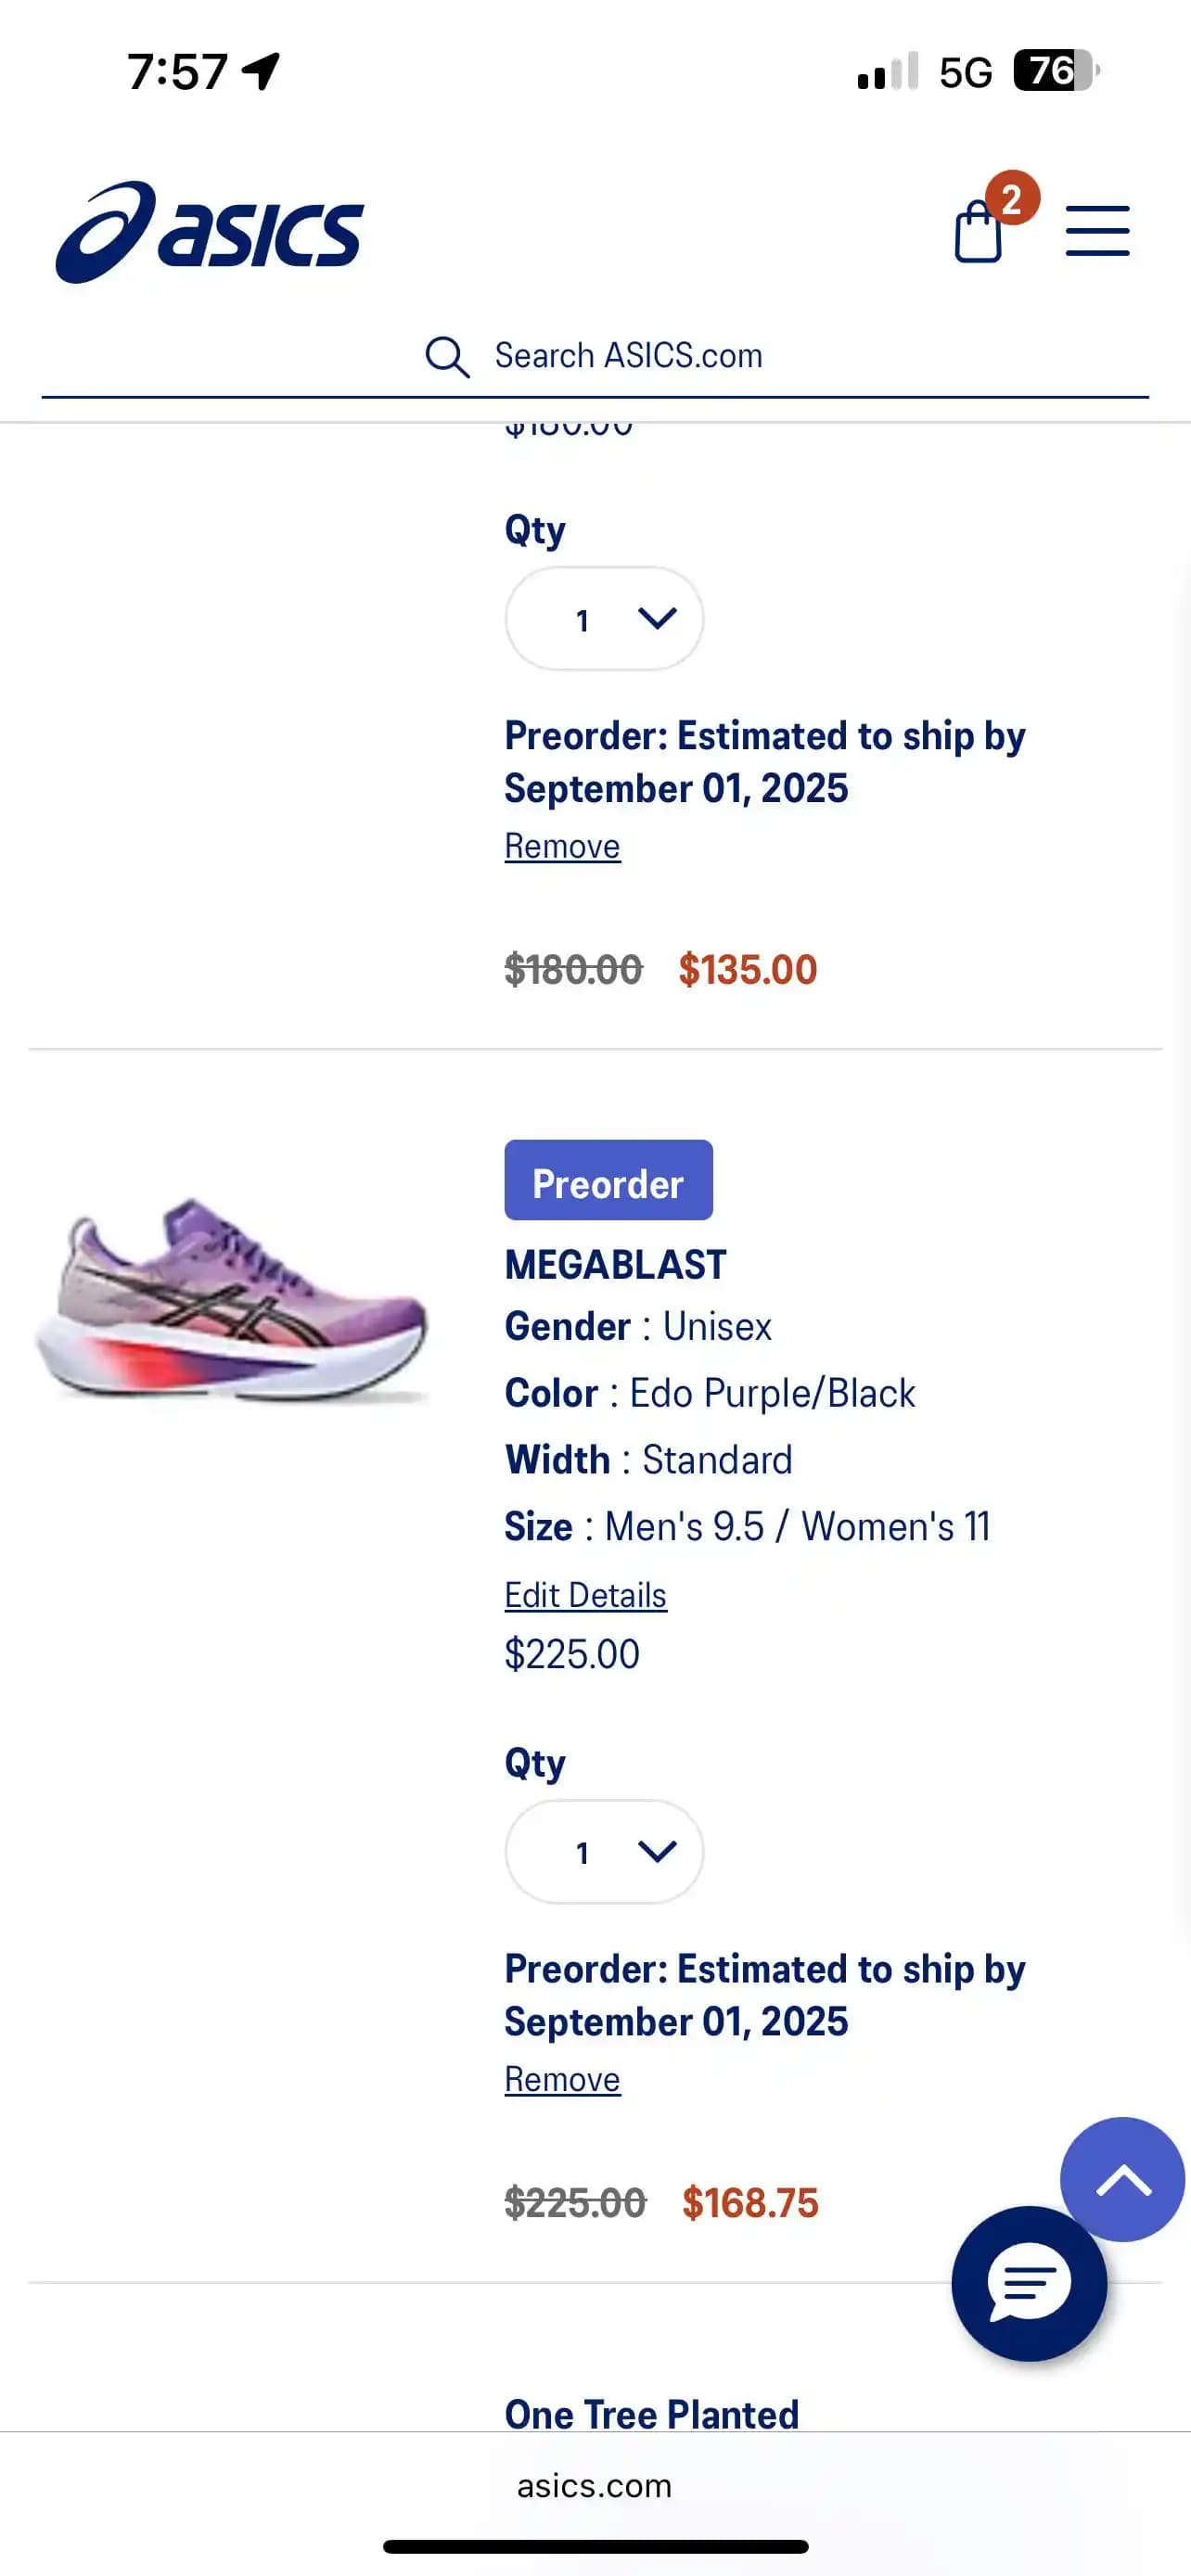This screenshot has width=1191, height=2576.
Task: Open the Qty dropdown for the first item
Action: click(x=604, y=619)
